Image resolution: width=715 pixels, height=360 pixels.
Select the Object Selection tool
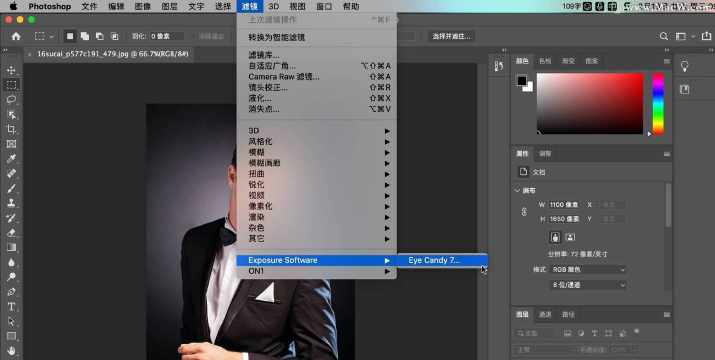click(11, 115)
